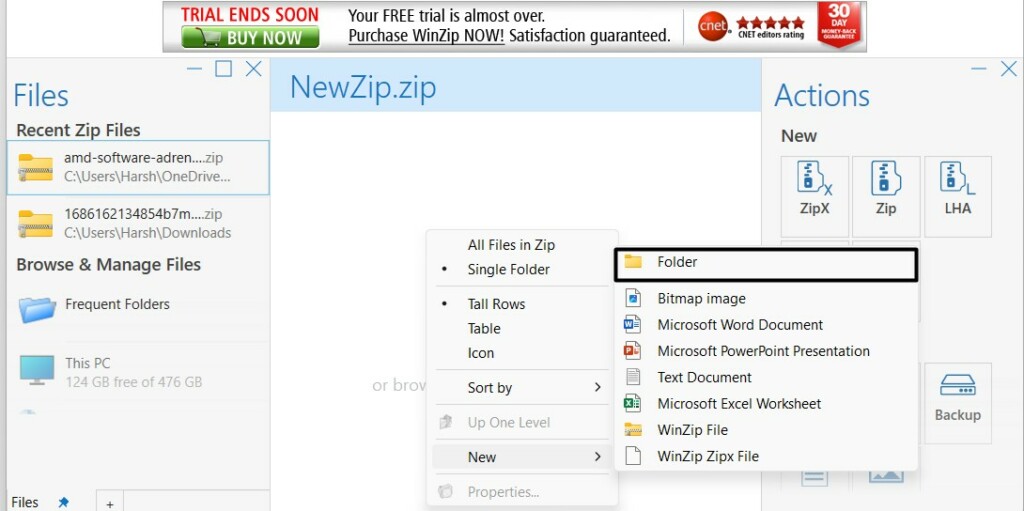Maximize the Files pane
Image resolution: width=1024 pixels, height=511 pixels.
click(223, 69)
